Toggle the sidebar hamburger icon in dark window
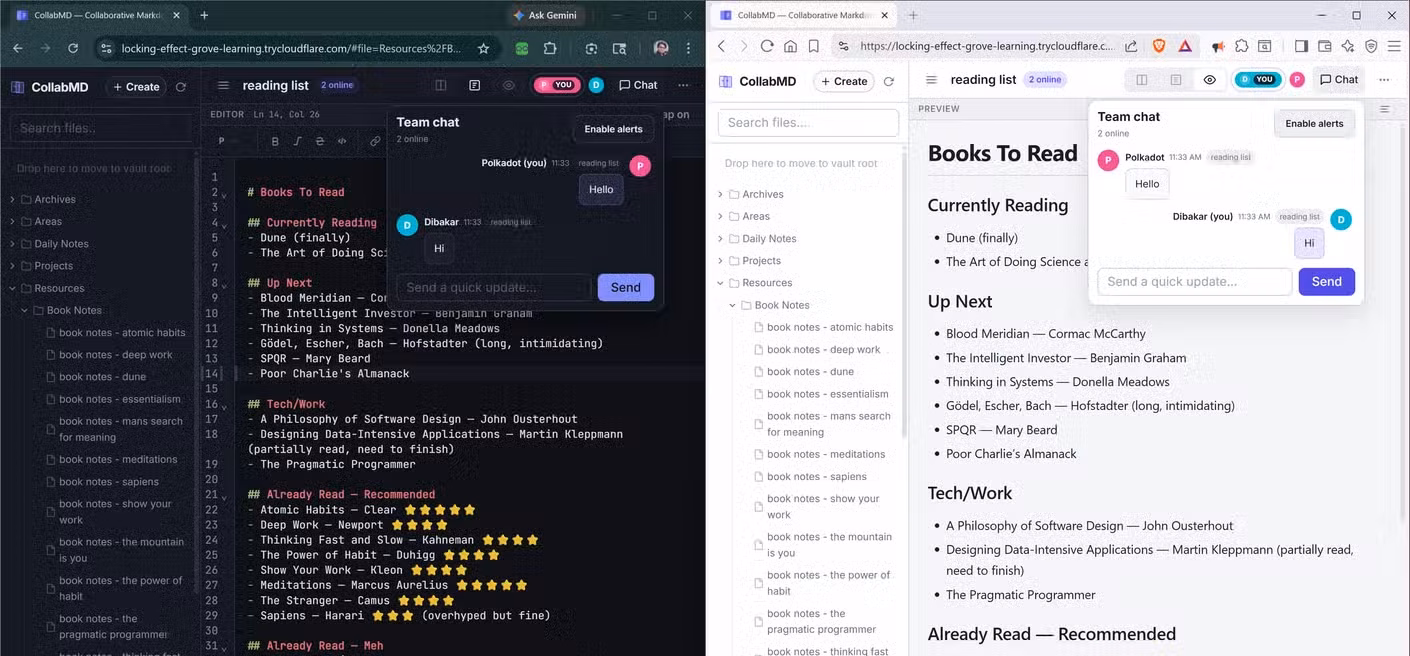Image resolution: width=1410 pixels, height=656 pixels. click(223, 85)
